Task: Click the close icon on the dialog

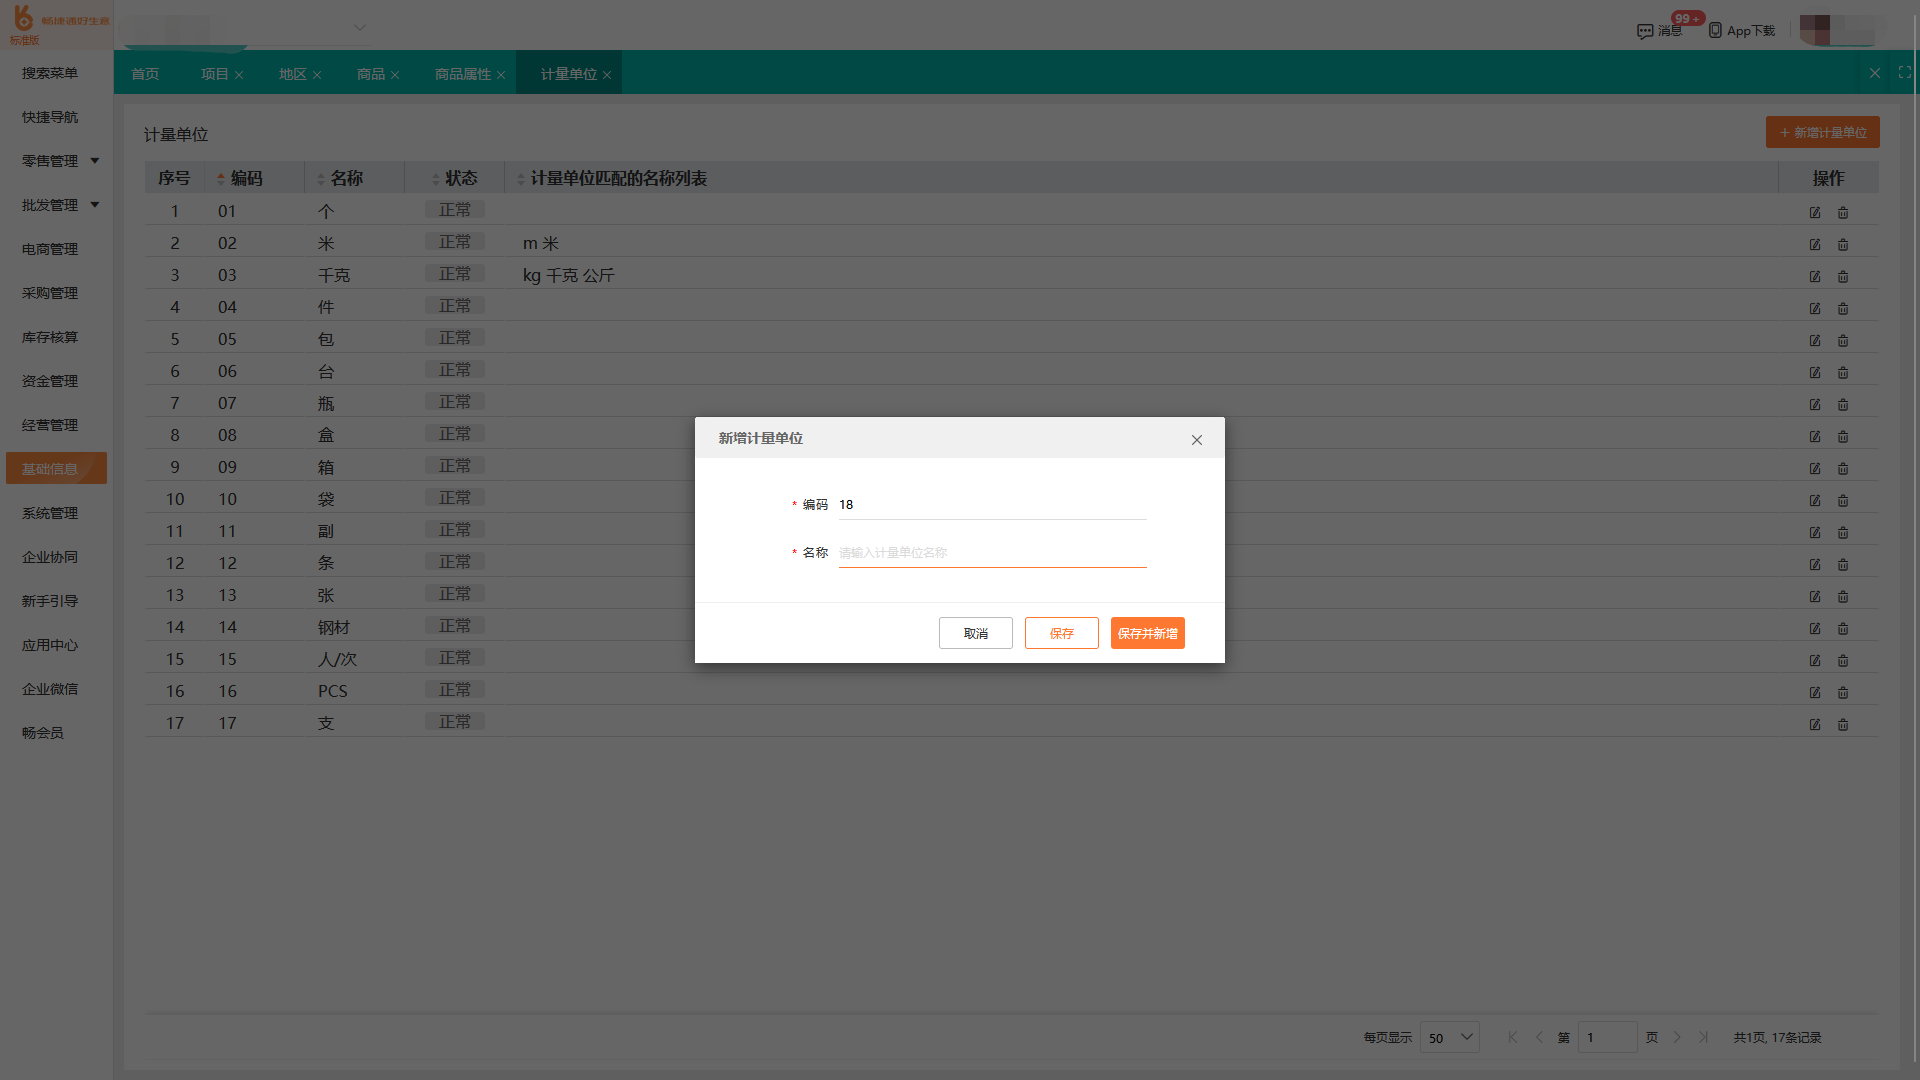Action: (x=1196, y=439)
